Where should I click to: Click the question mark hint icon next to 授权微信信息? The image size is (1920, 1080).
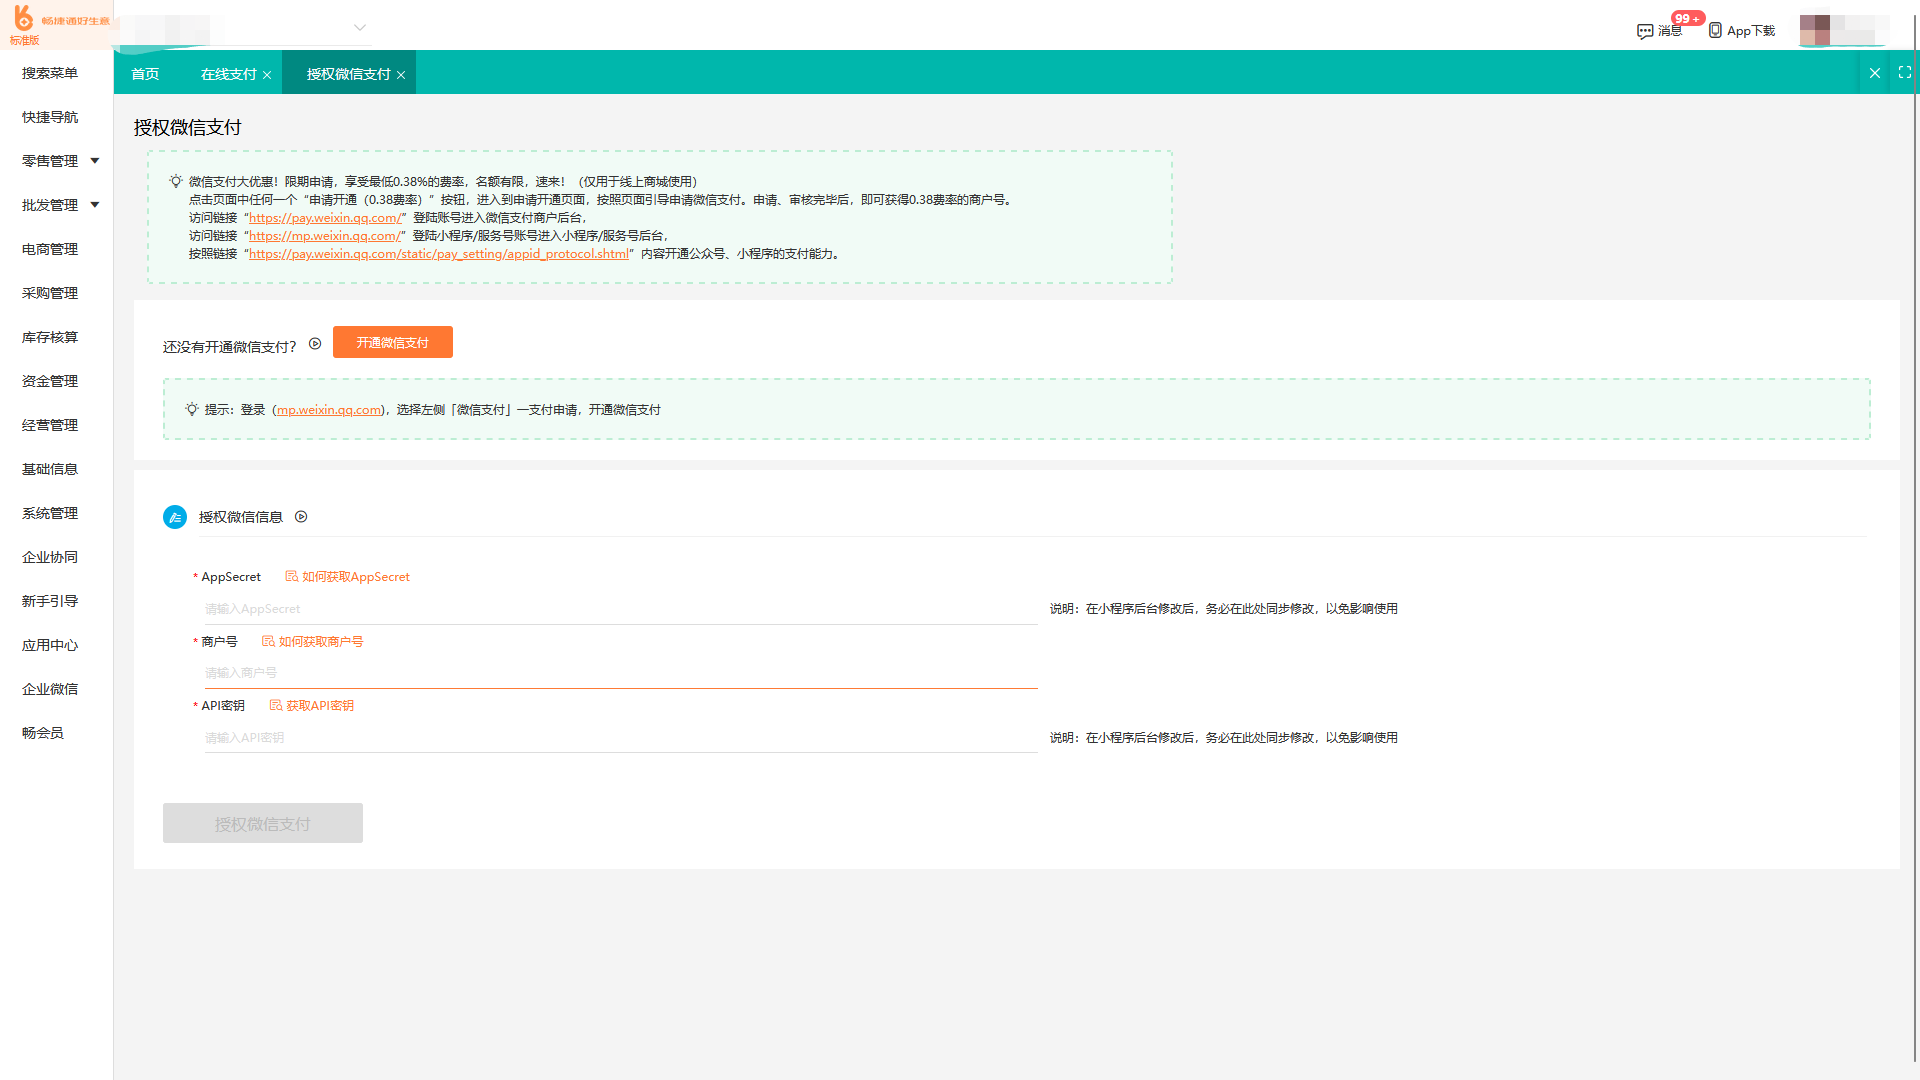click(x=299, y=517)
